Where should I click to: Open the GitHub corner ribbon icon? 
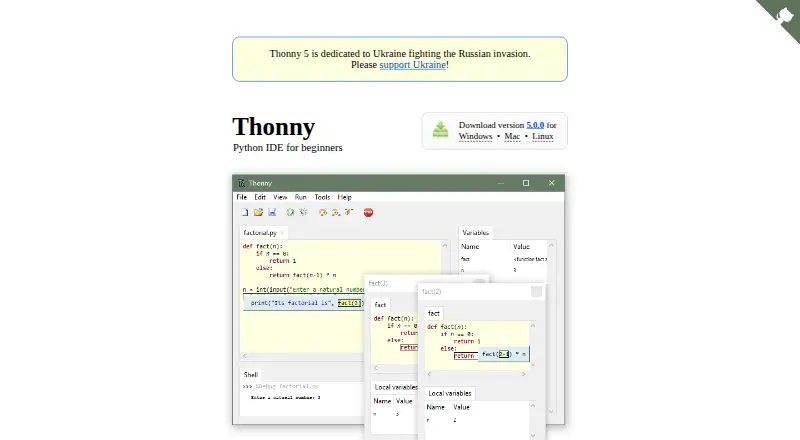tap(782, 15)
